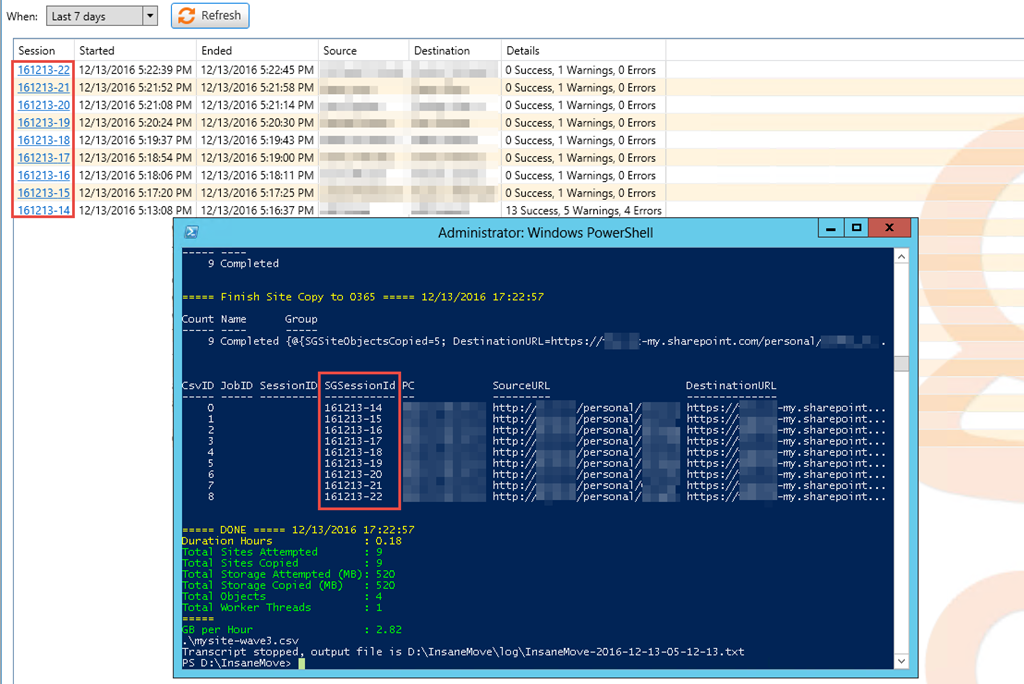Sort by the Session column header
The image size is (1024, 684).
point(37,50)
